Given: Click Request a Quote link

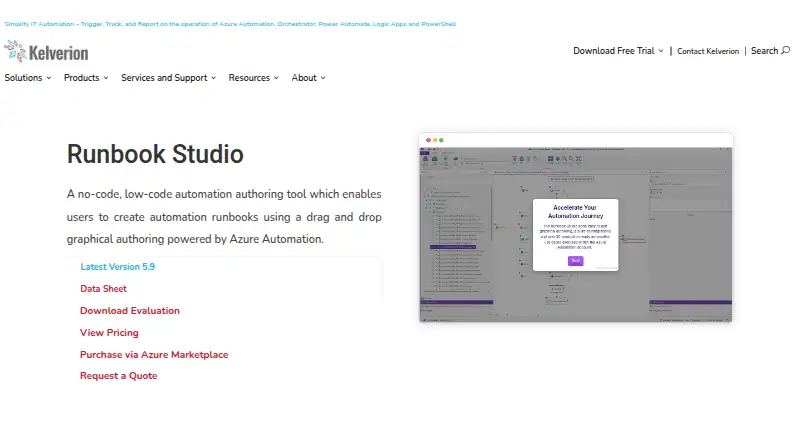Looking at the screenshot, I should [x=118, y=376].
